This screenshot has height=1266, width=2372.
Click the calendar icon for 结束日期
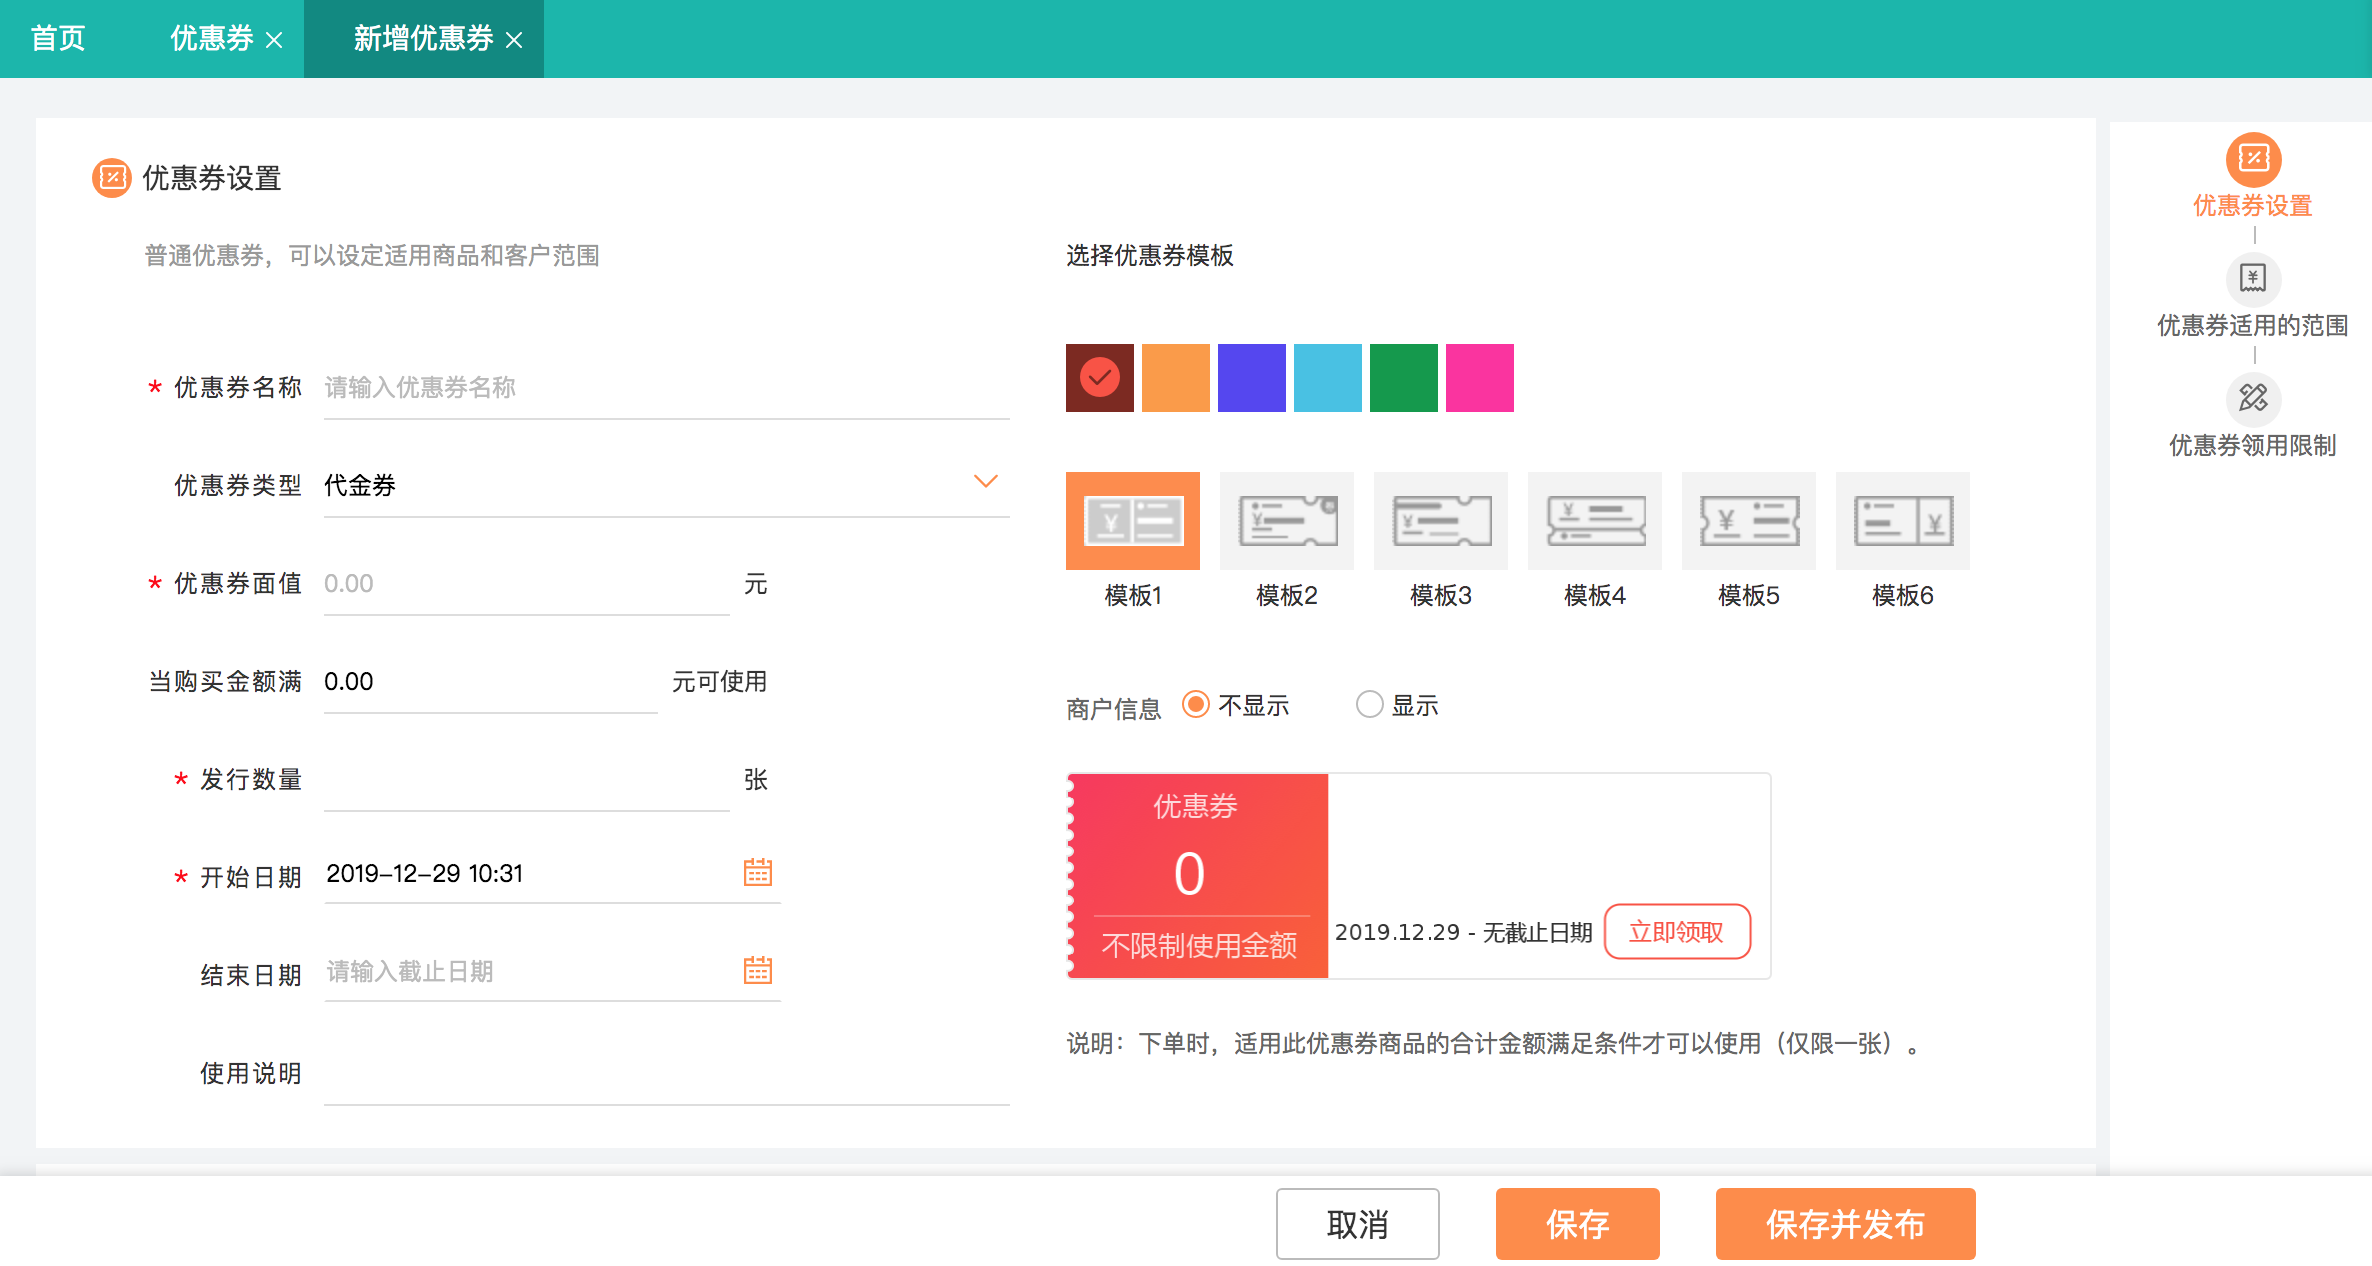(758, 970)
